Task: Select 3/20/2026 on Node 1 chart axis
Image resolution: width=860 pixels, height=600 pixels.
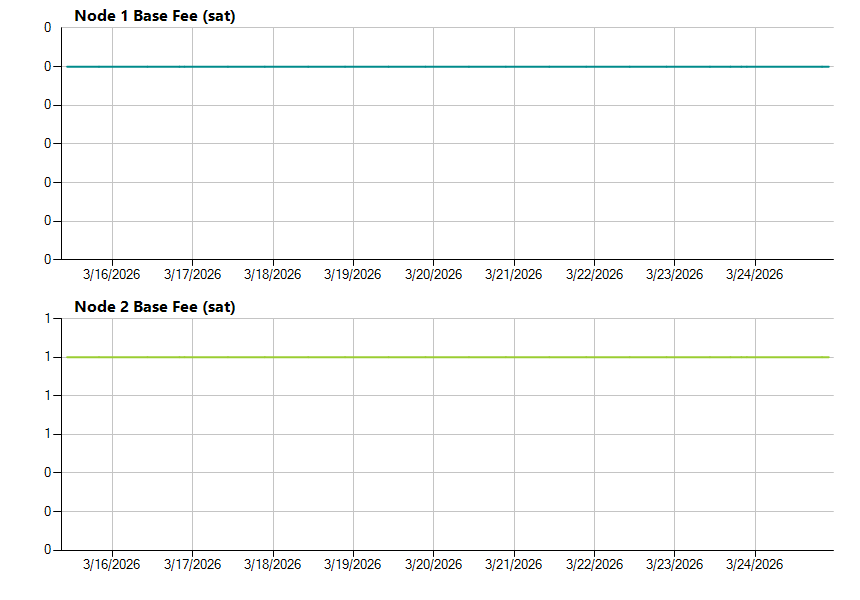Action: [433, 274]
